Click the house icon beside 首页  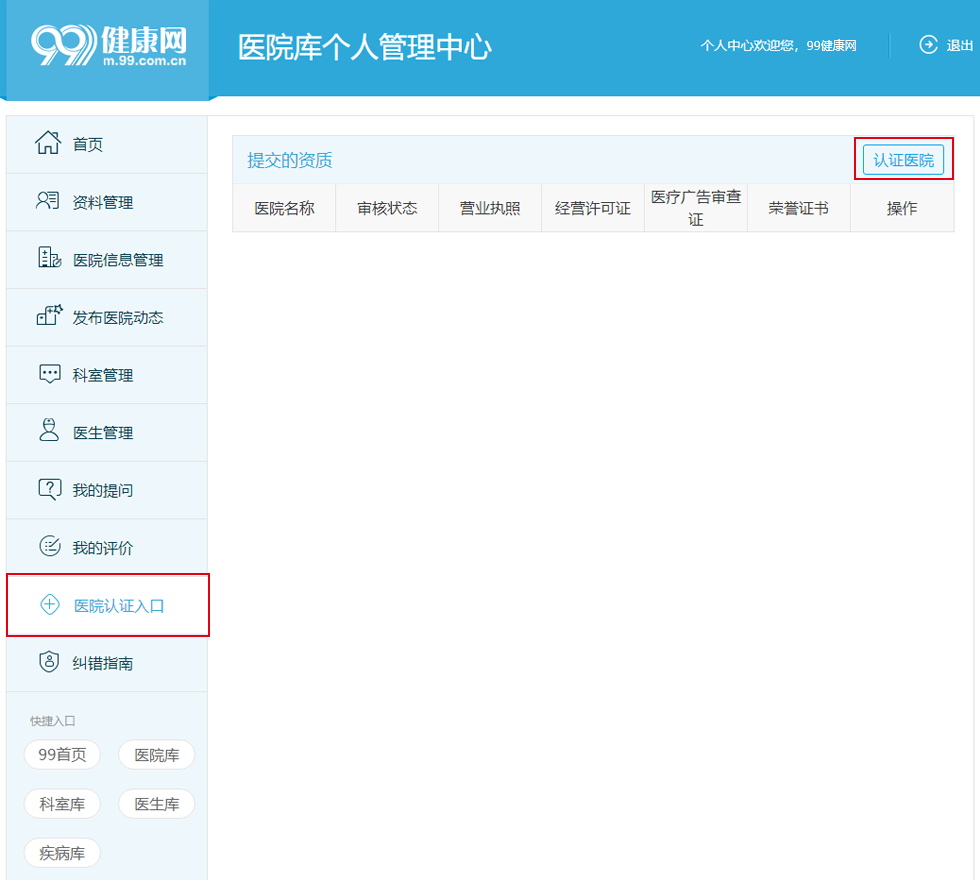pyautogui.click(x=48, y=143)
